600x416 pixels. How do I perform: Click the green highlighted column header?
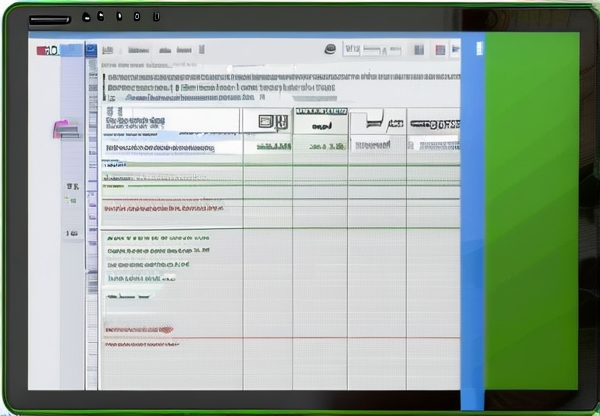click(x=321, y=122)
